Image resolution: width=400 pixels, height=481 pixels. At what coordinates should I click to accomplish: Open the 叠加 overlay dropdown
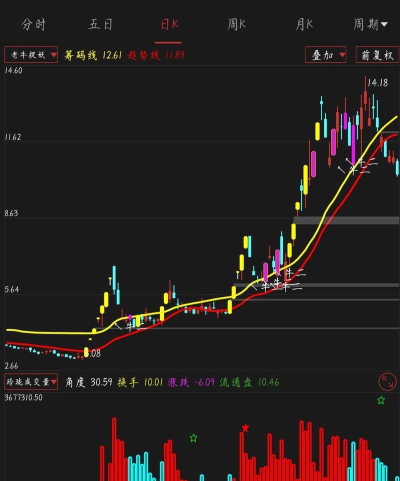(326, 55)
